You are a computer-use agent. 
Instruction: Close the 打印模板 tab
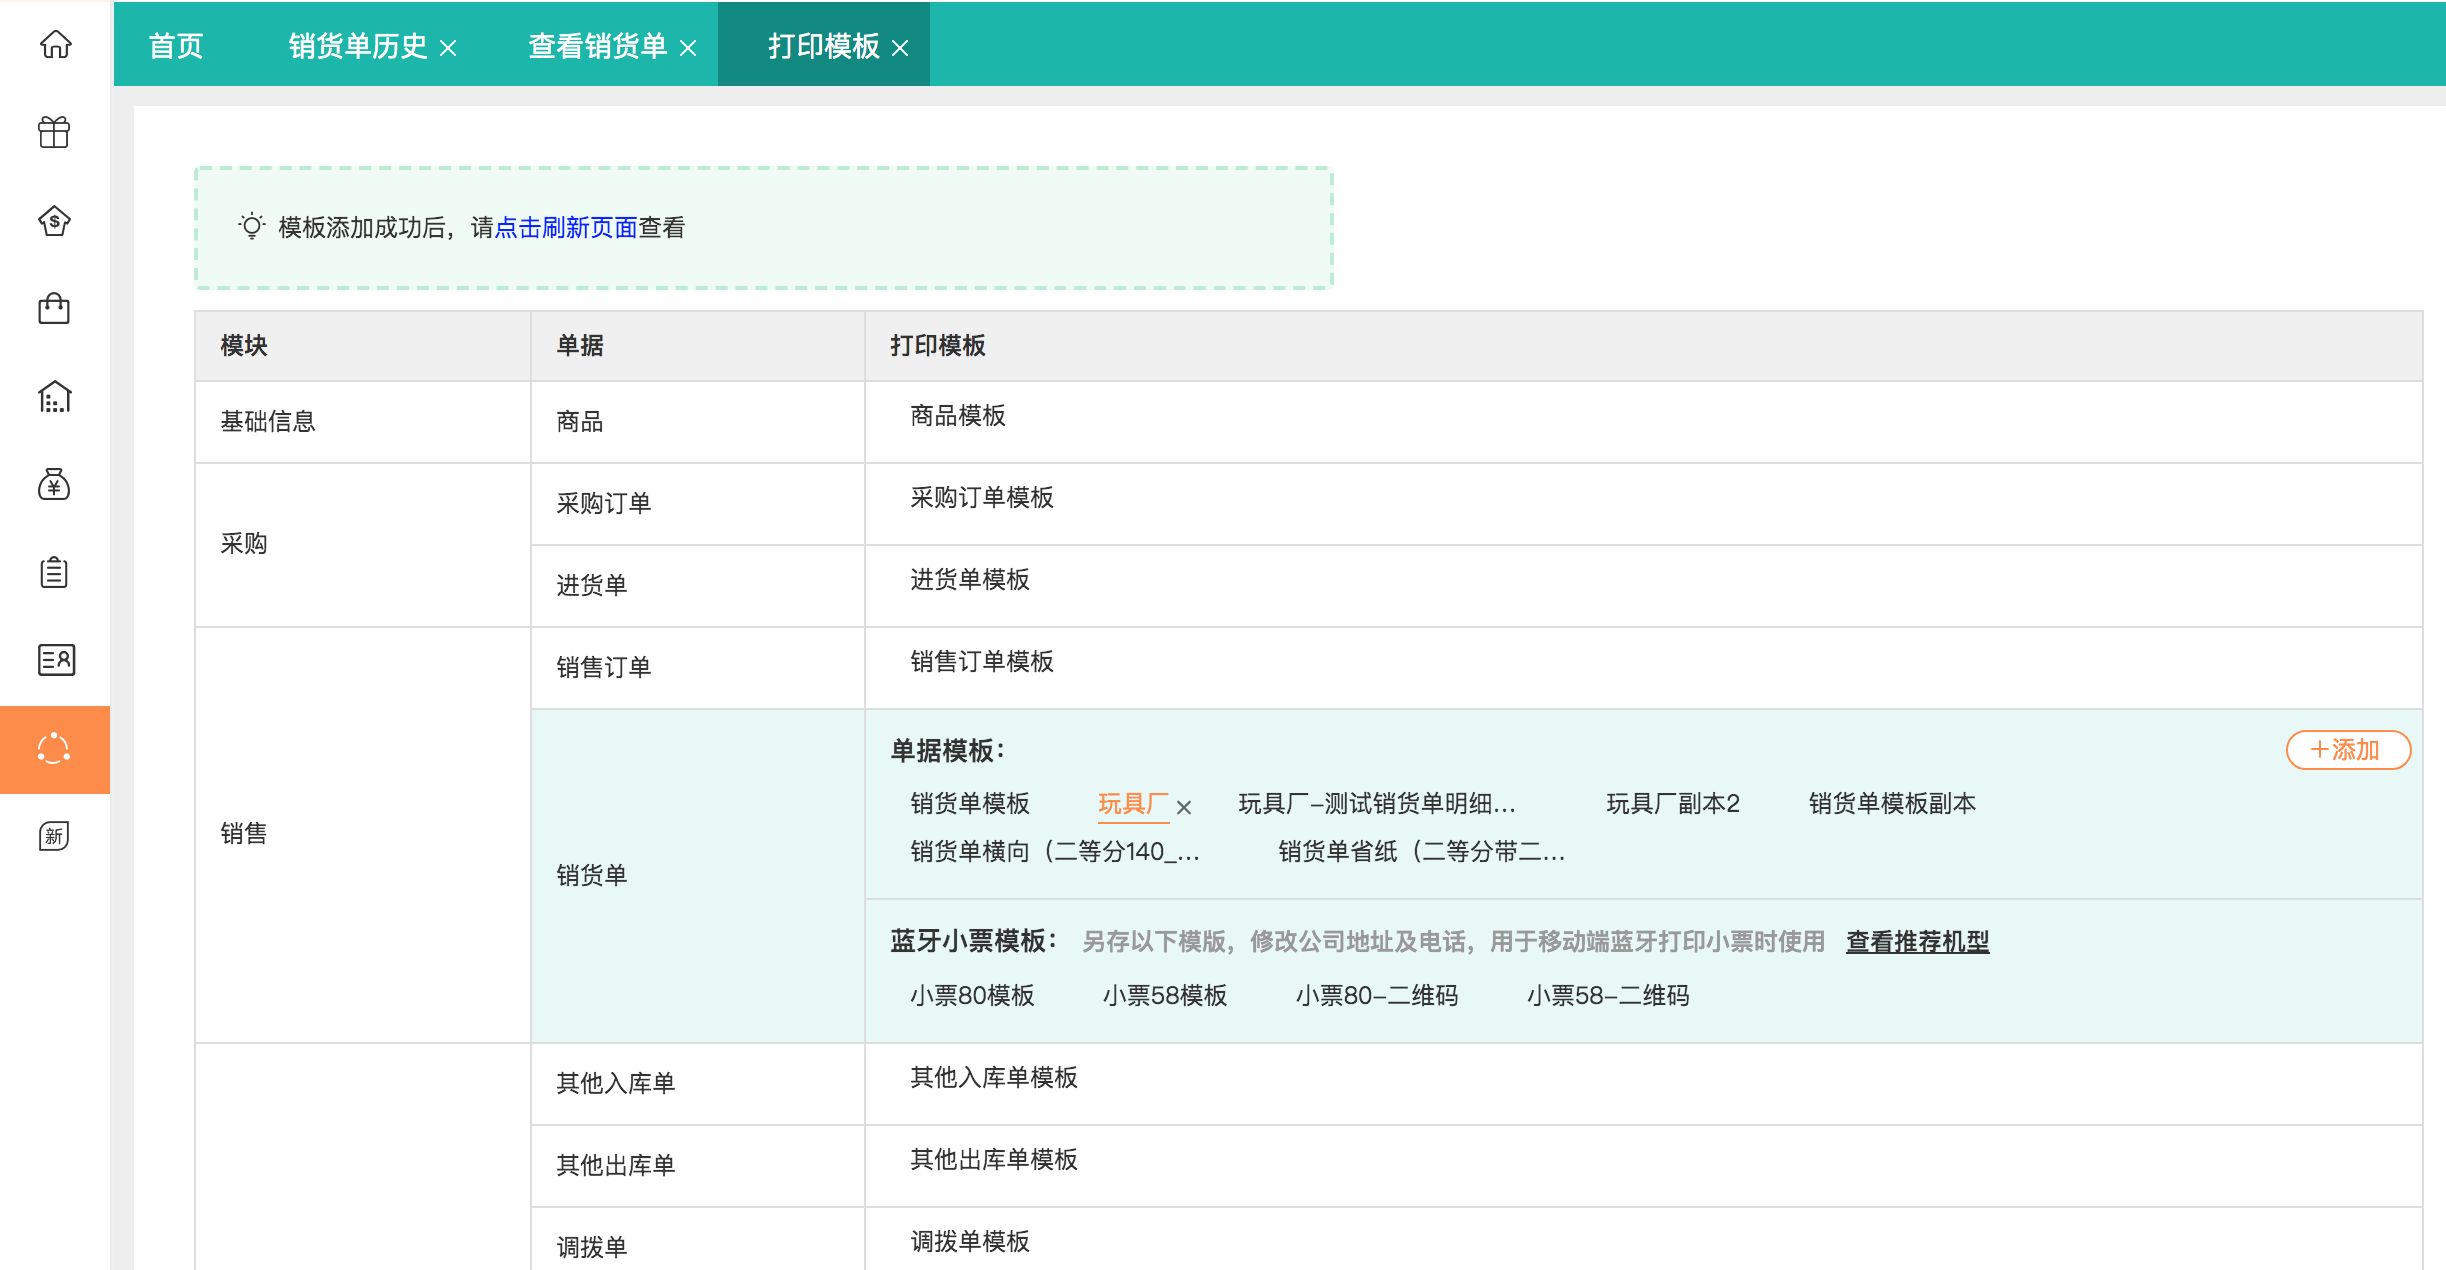click(x=899, y=45)
